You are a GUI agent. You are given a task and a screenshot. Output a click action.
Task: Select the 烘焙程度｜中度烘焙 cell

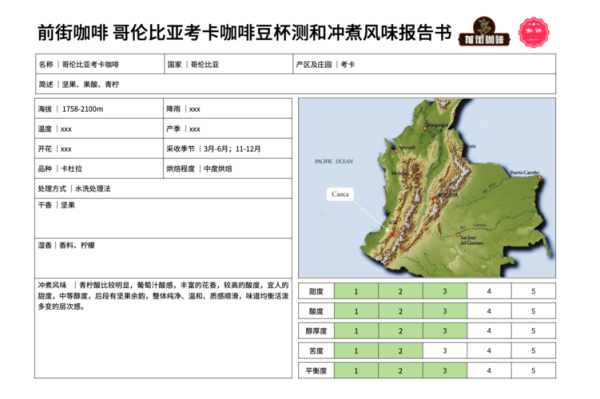[x=228, y=168]
